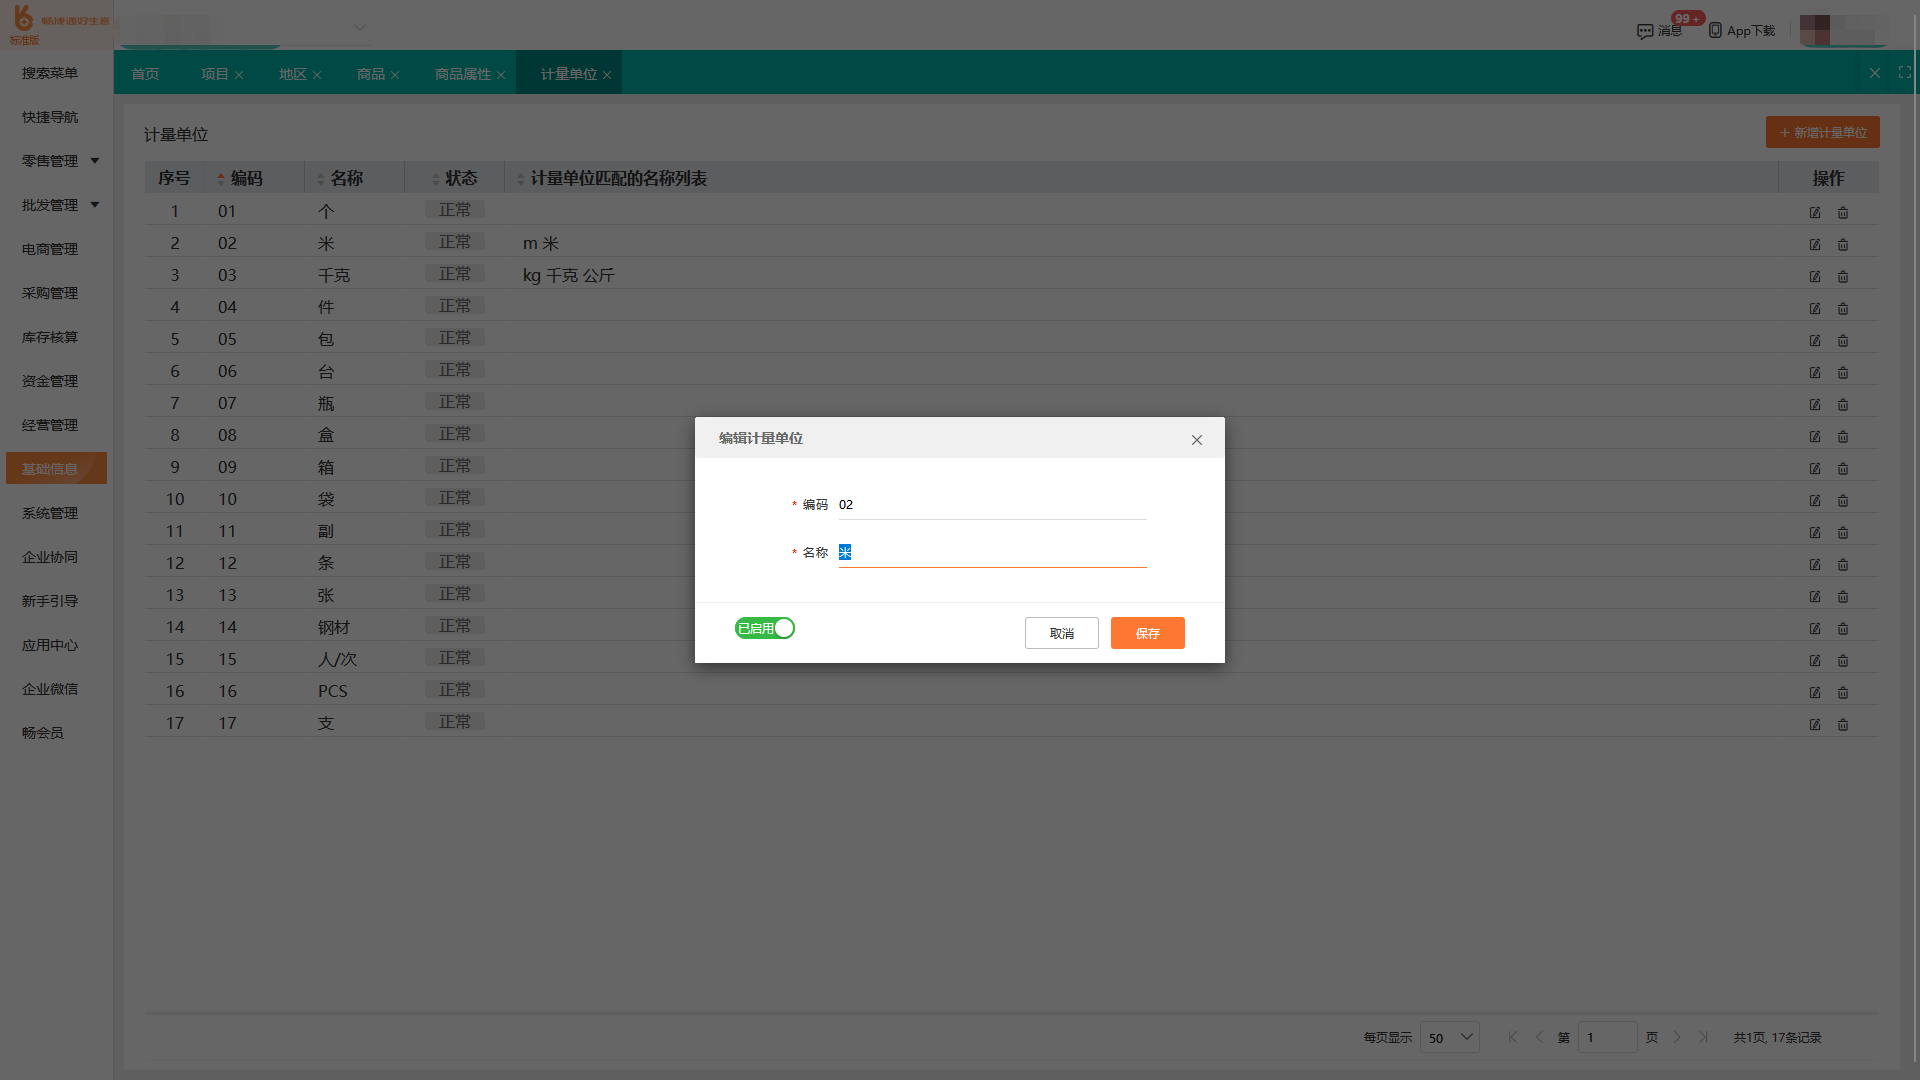This screenshot has width=1920, height=1080.
Task: Click the delete icon for row 1 个
Action: [1844, 212]
